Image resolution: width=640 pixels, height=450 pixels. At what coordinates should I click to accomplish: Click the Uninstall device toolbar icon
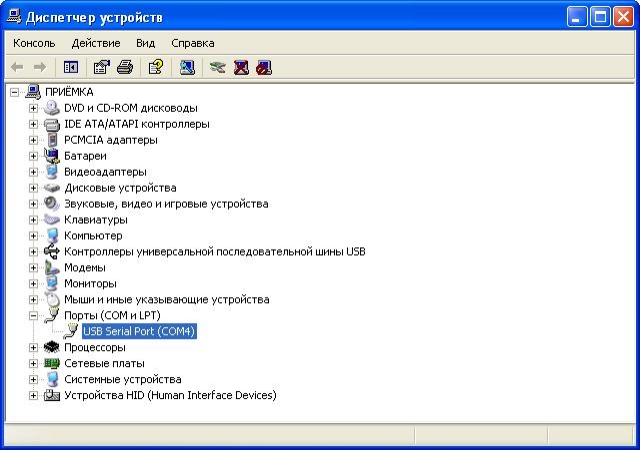click(241, 67)
